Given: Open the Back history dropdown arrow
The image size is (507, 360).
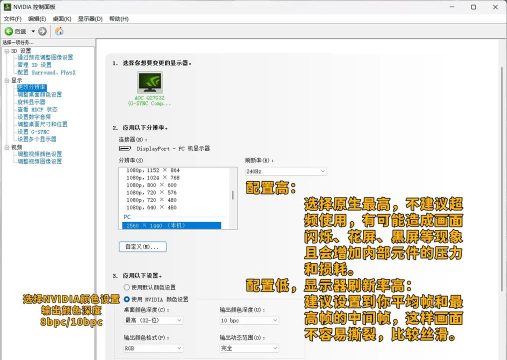Looking at the screenshot, I should point(33,31).
